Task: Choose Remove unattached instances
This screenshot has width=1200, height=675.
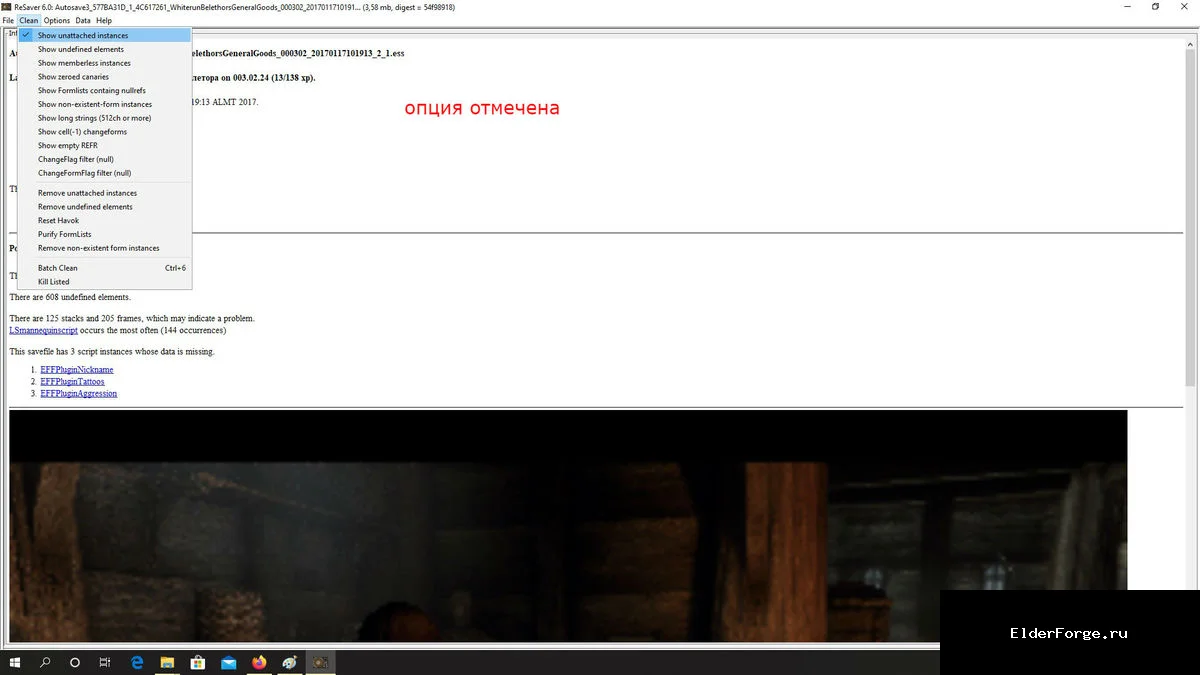Action: [x=87, y=193]
